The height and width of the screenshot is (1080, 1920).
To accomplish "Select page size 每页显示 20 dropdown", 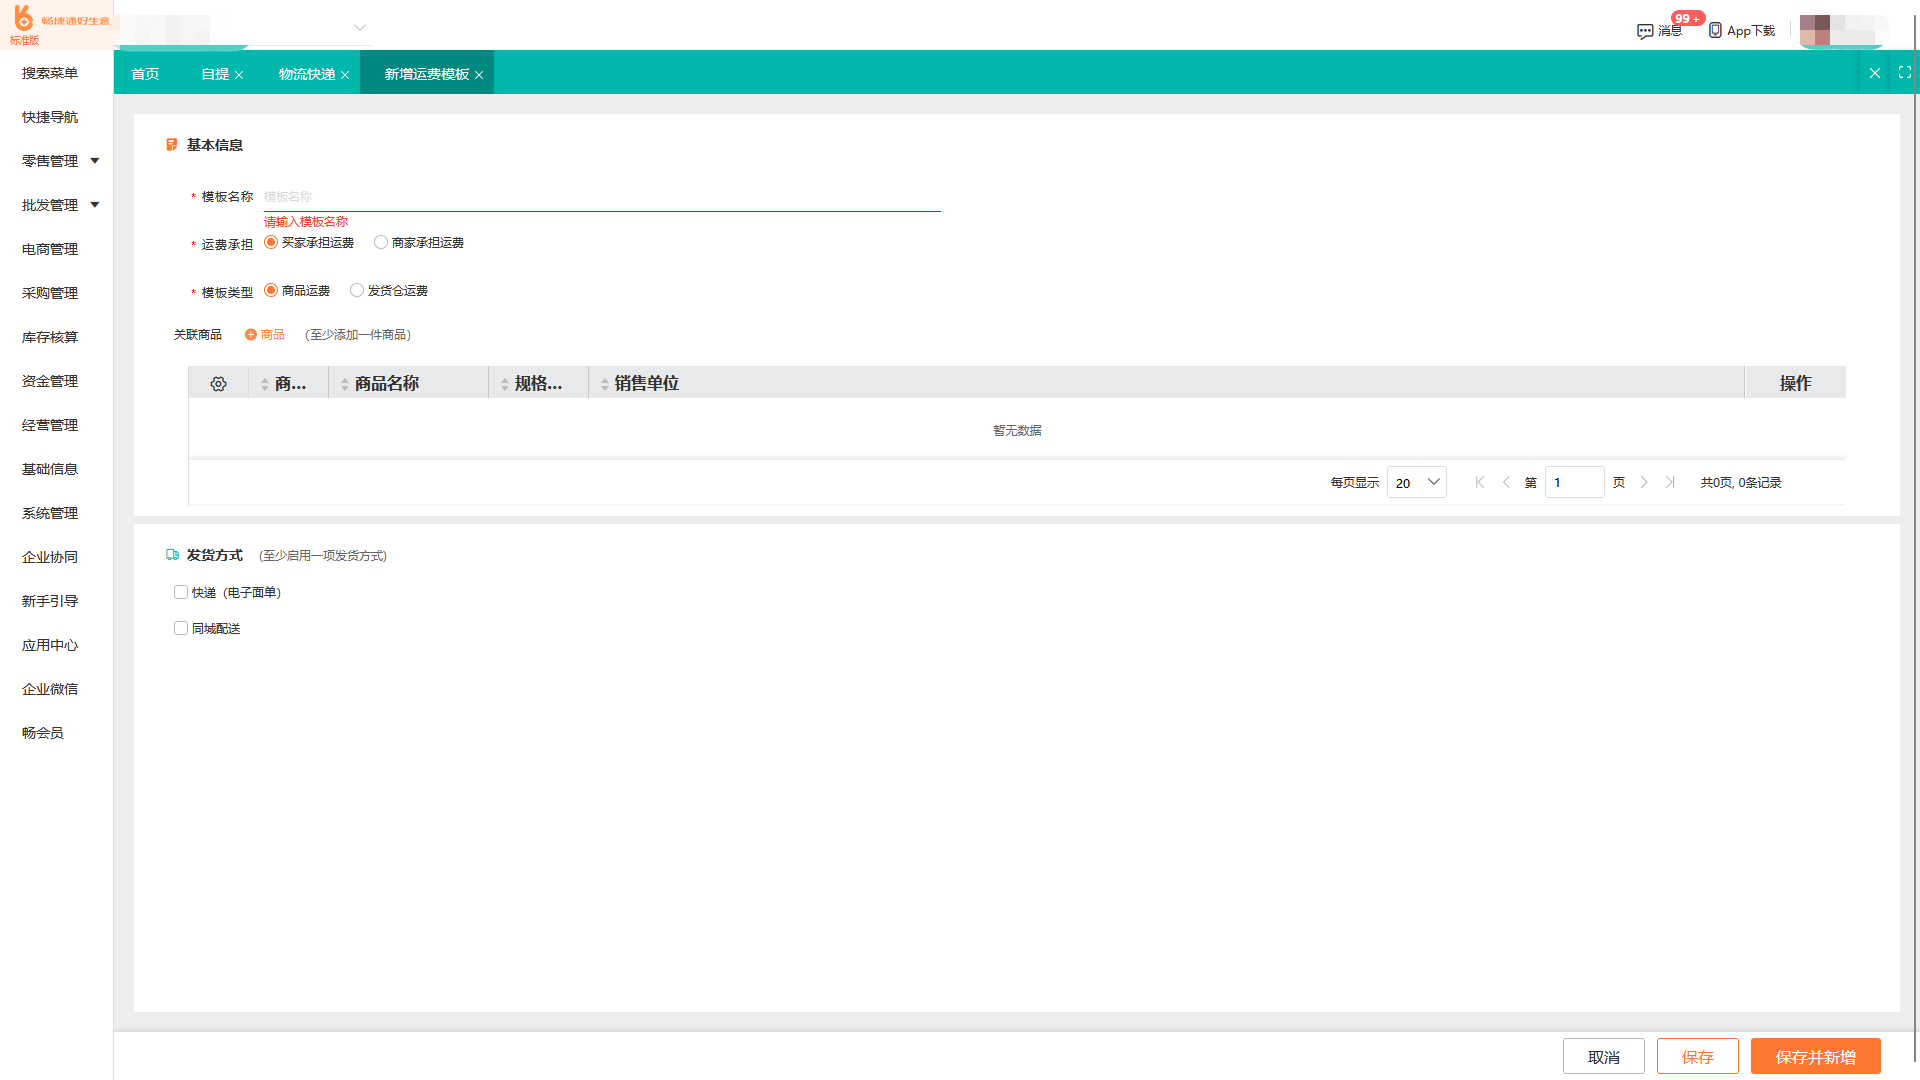I will click(1416, 481).
